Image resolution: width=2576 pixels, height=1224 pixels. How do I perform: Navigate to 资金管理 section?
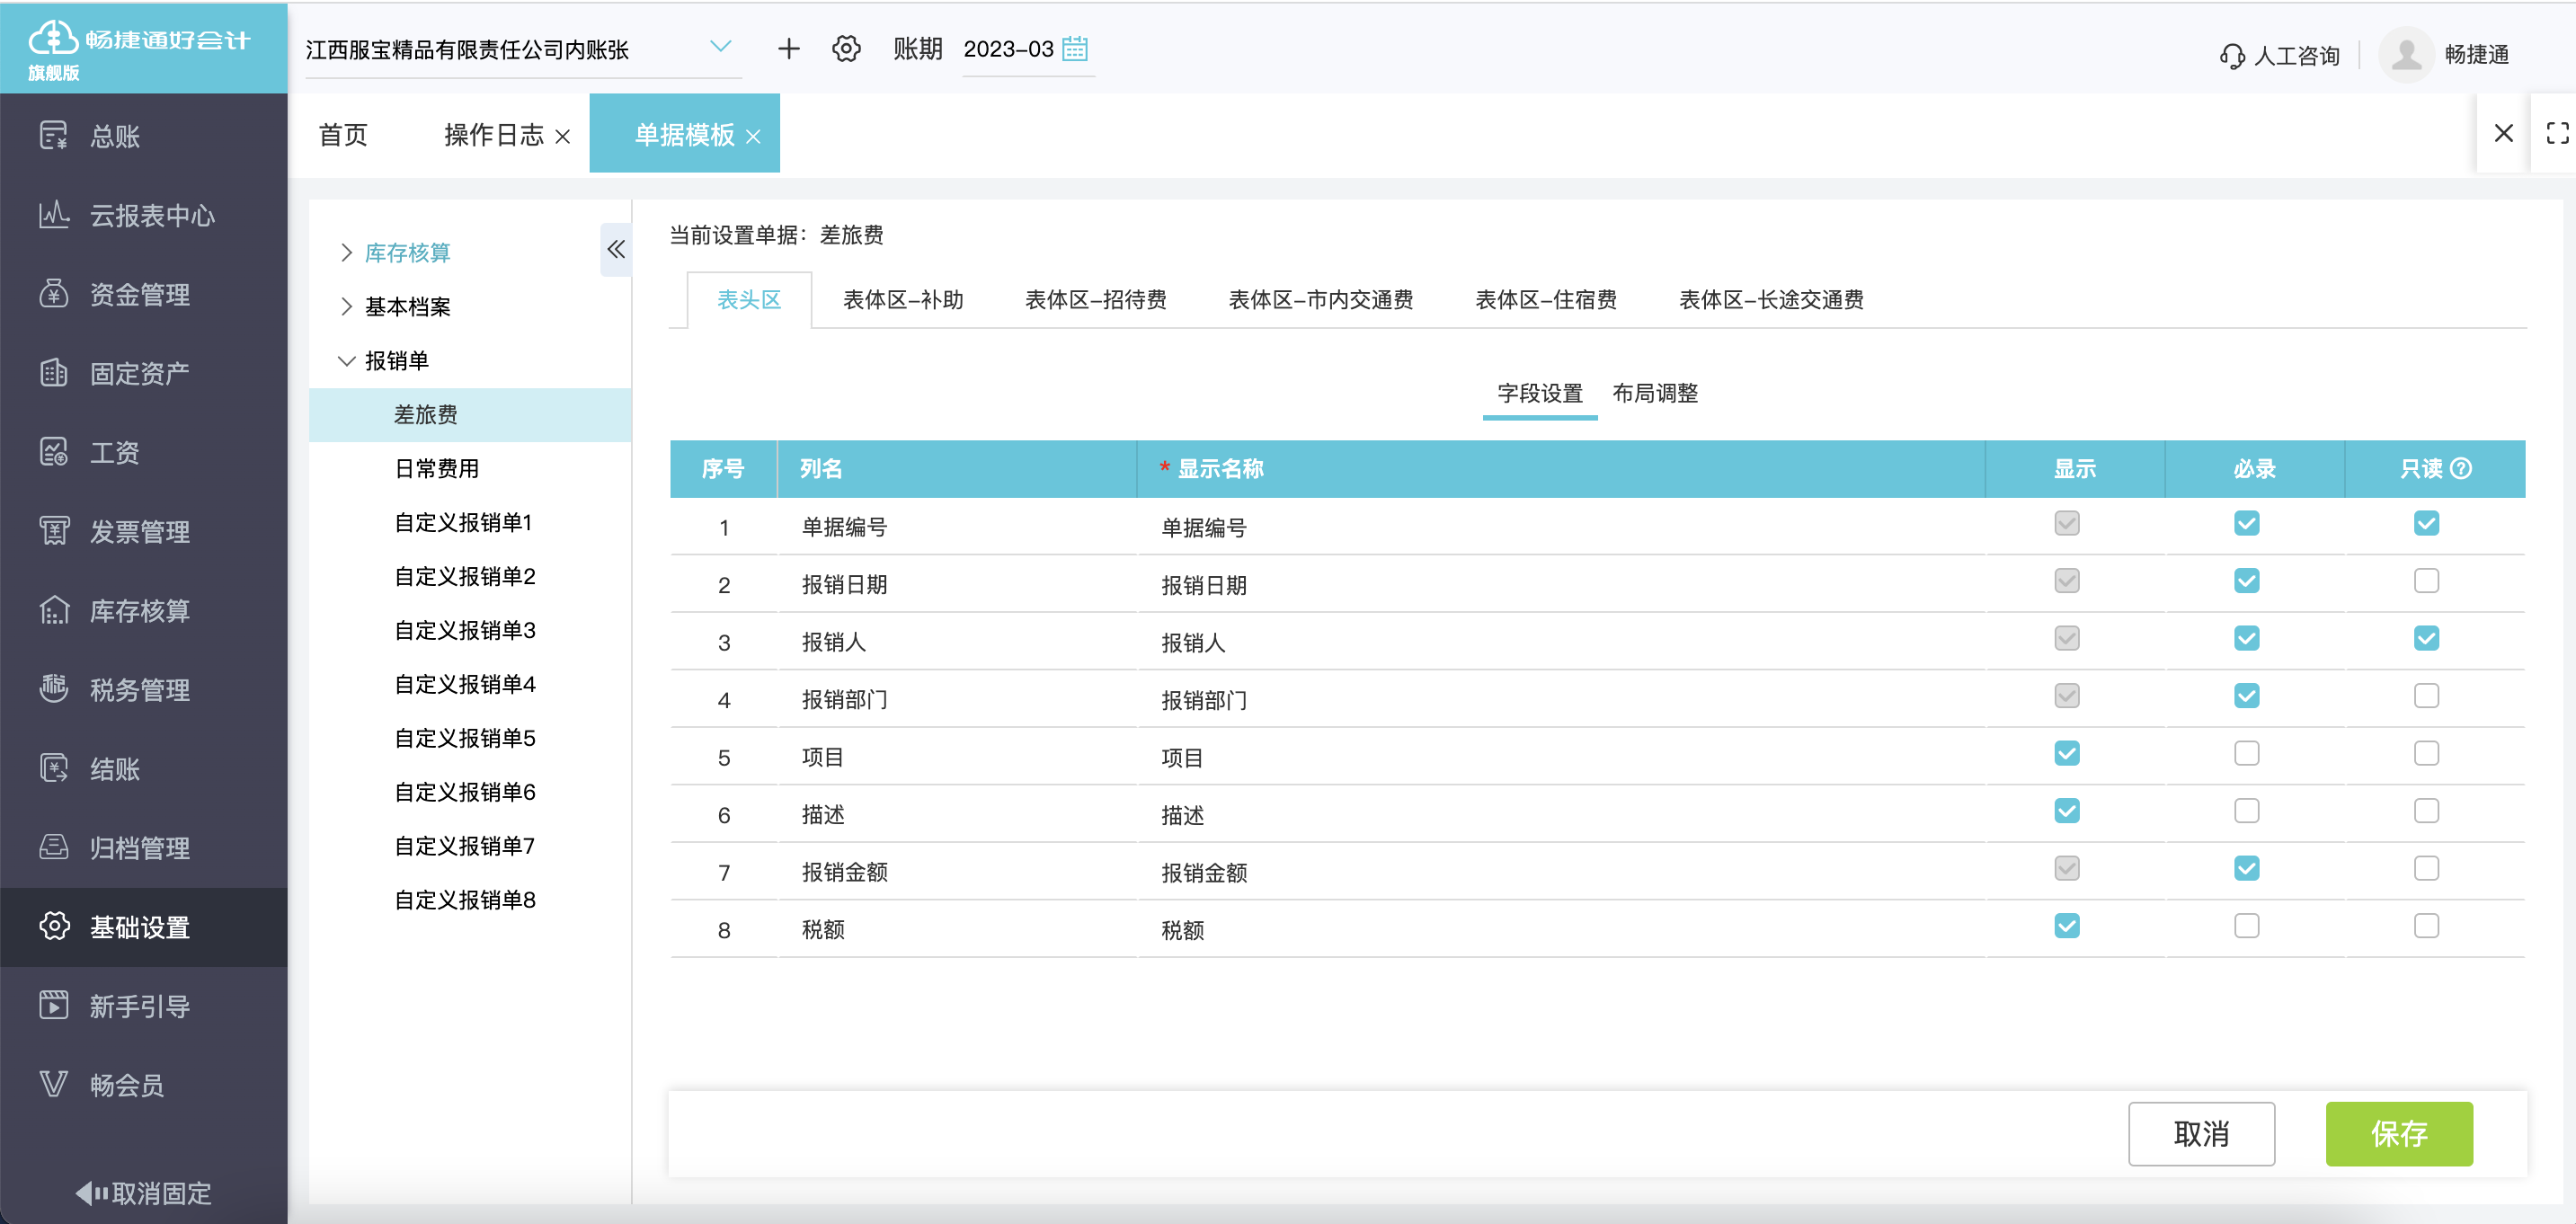(x=147, y=292)
